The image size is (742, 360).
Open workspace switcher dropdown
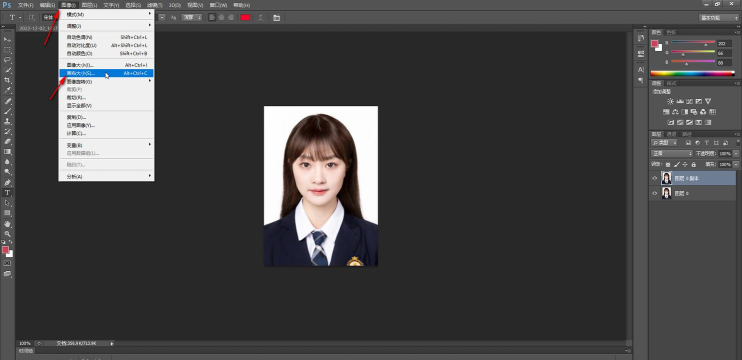tap(719, 18)
